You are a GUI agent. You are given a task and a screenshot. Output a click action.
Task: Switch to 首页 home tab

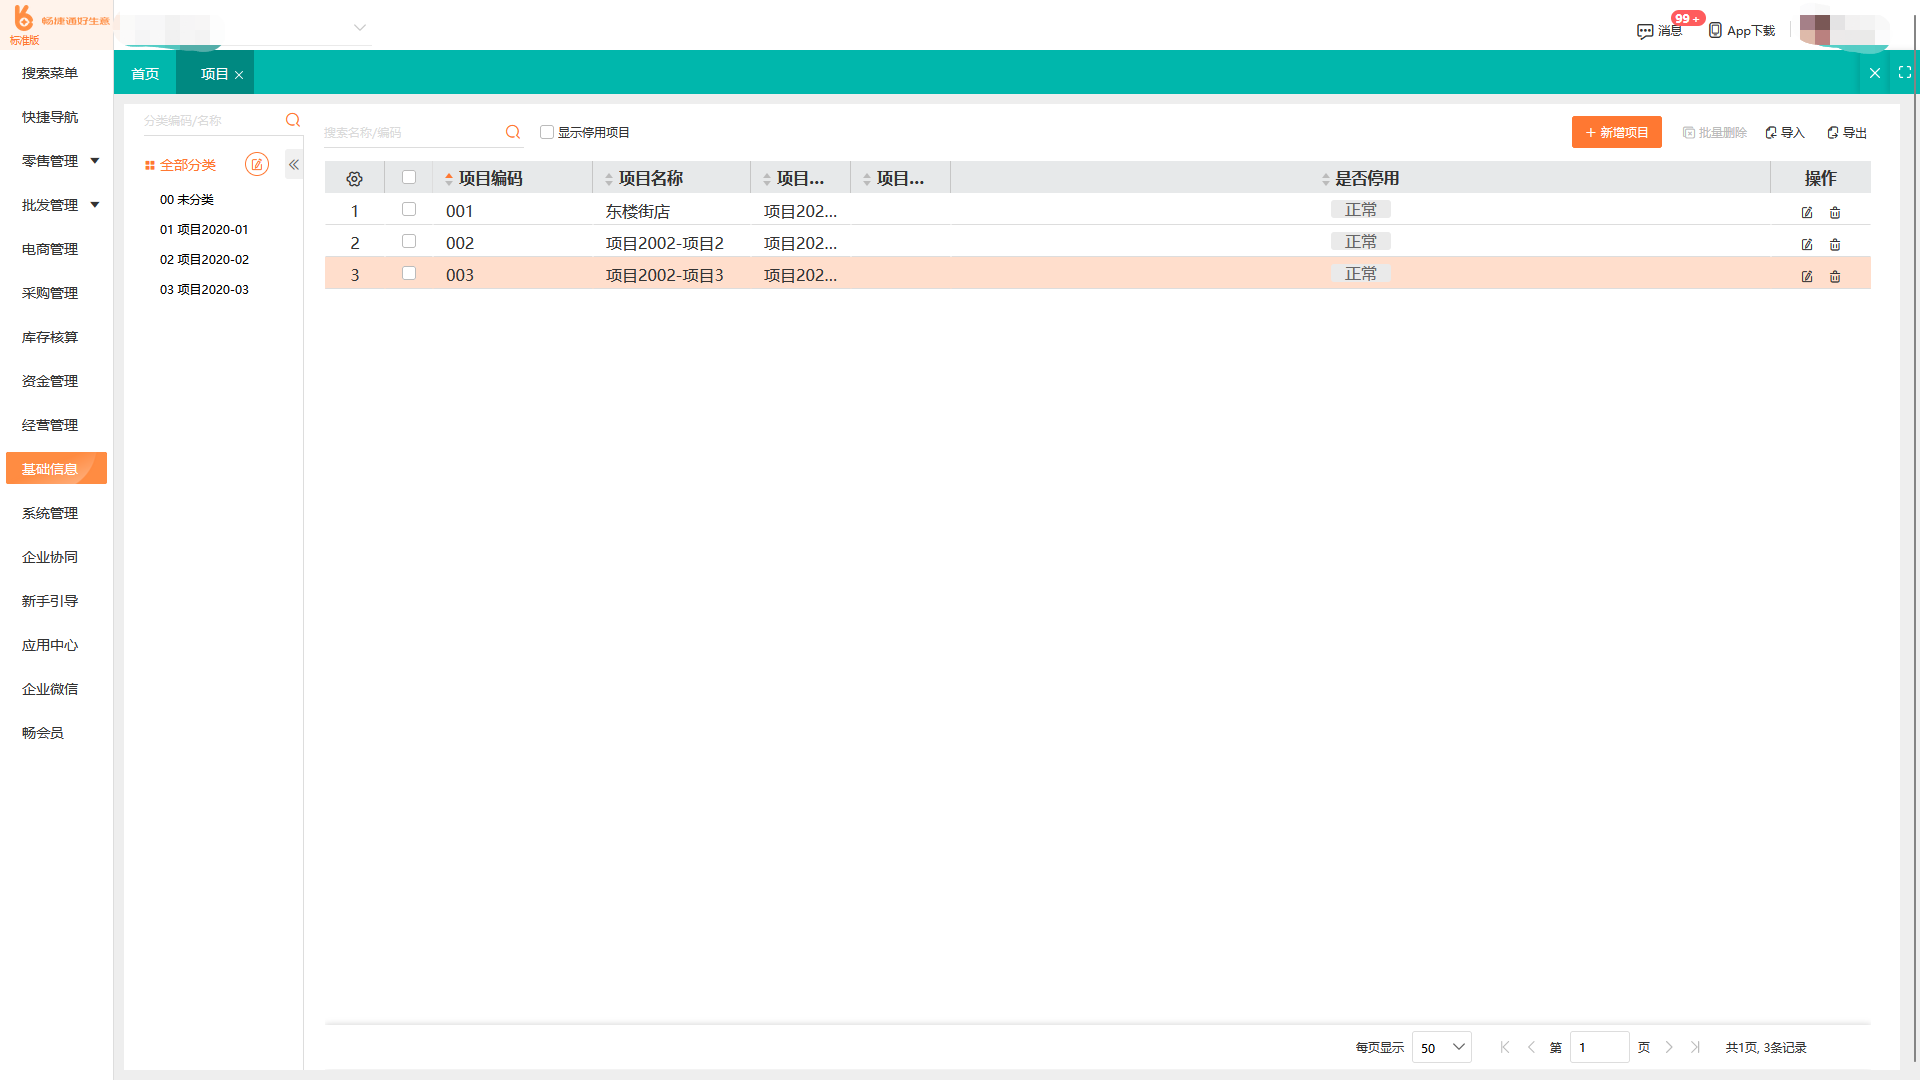coord(145,73)
